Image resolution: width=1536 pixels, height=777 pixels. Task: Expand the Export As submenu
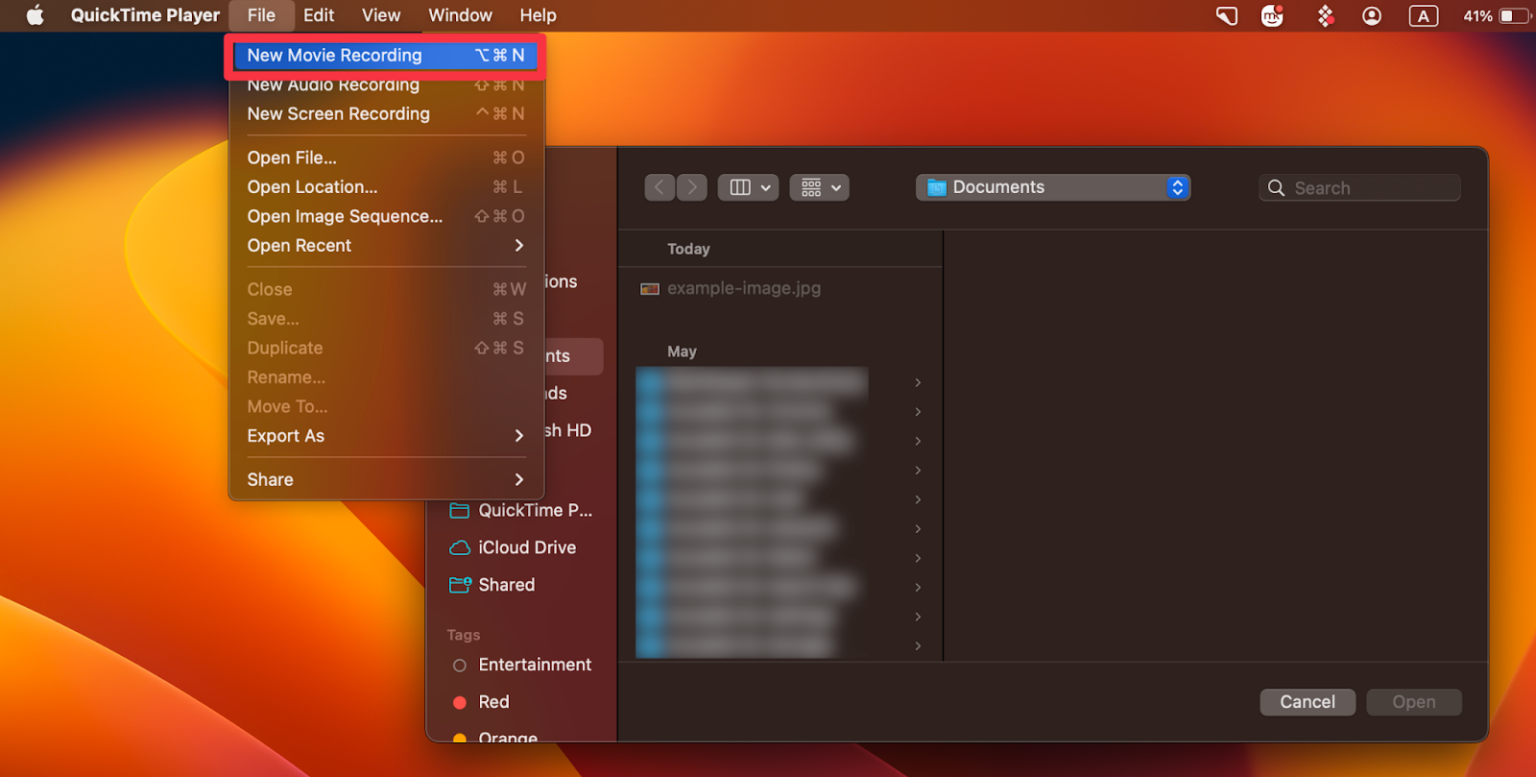385,436
